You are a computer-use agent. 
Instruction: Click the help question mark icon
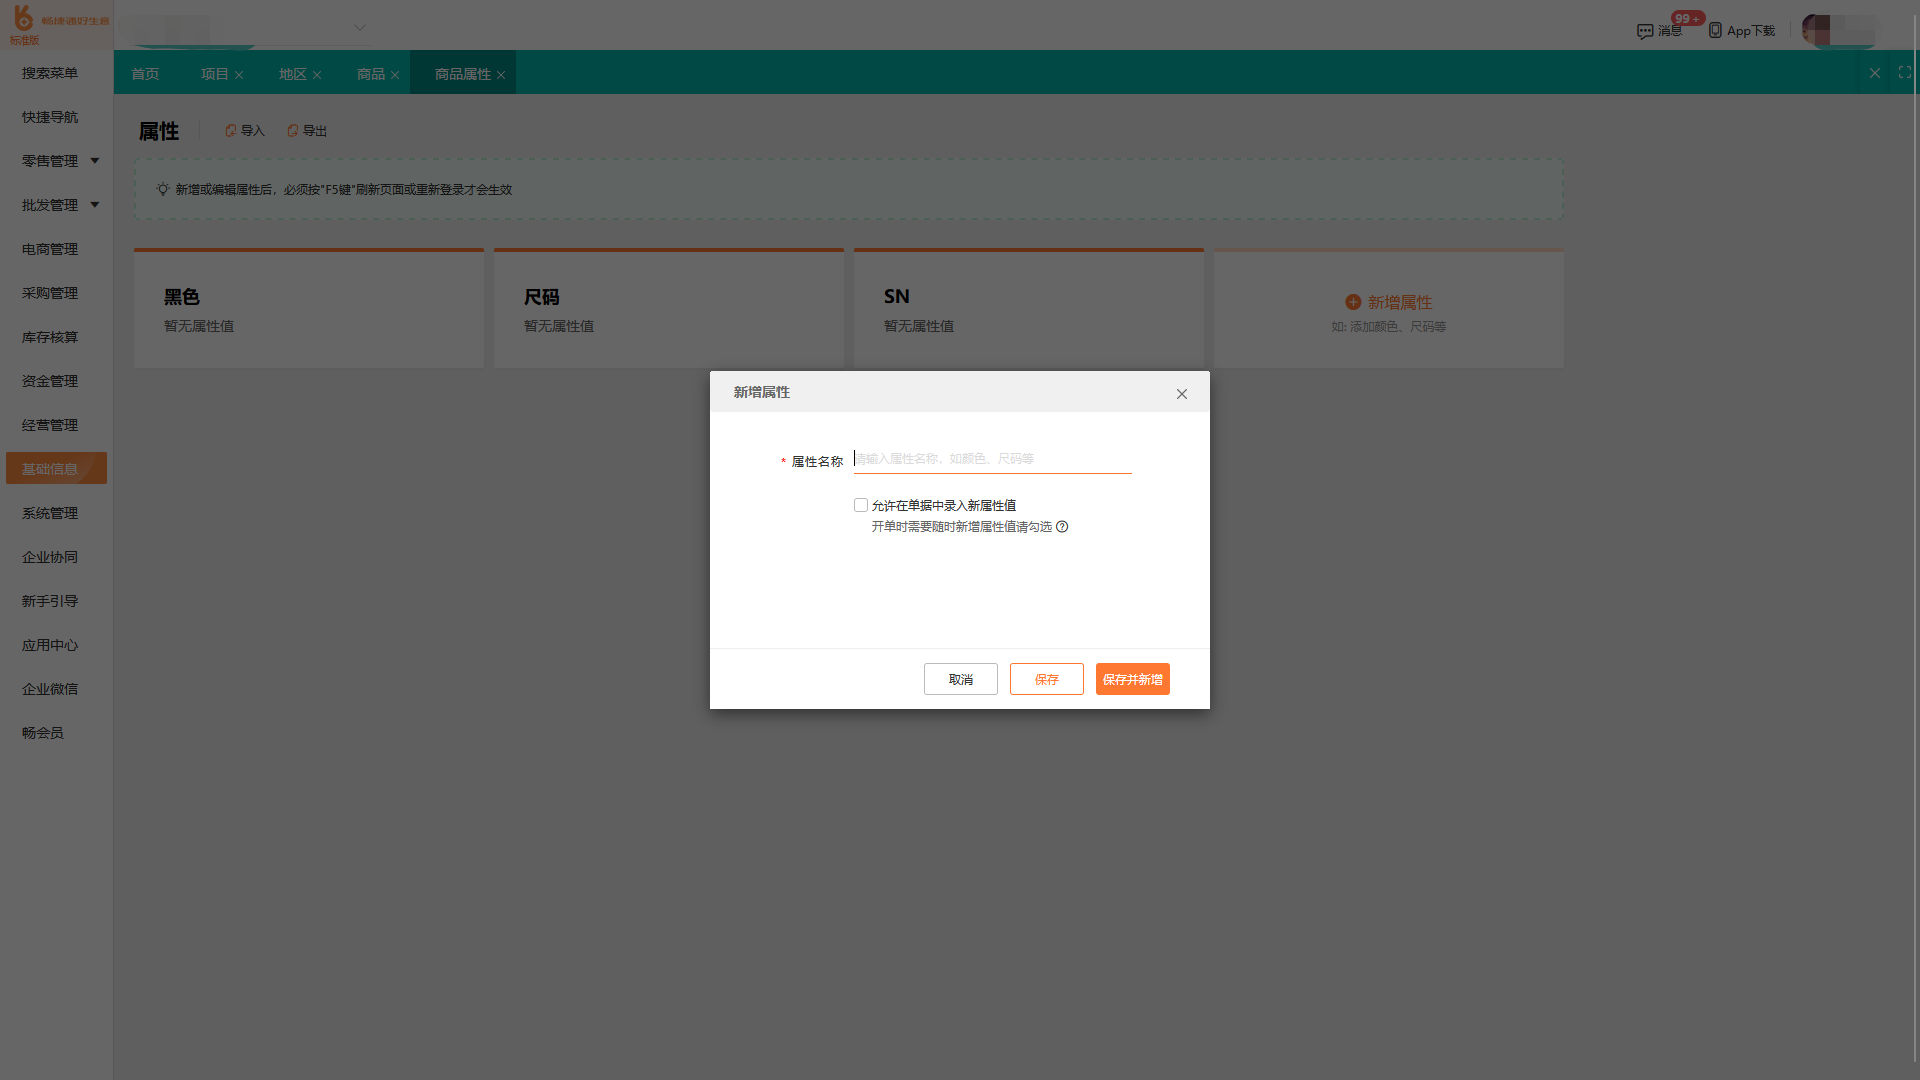click(x=1063, y=526)
